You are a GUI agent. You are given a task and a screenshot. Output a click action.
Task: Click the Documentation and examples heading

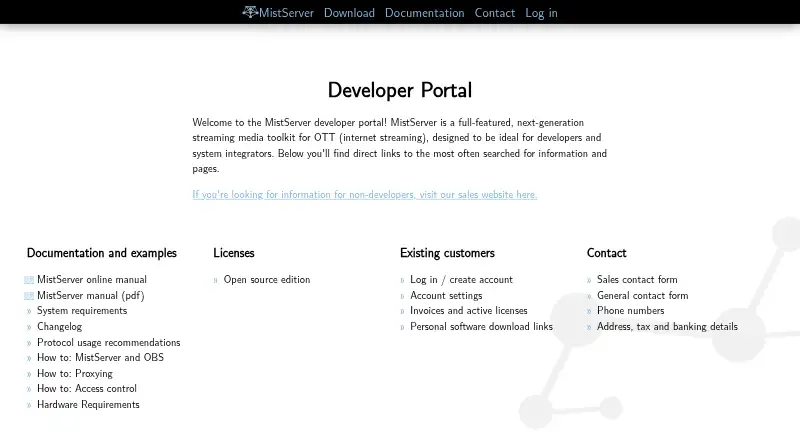pyautogui.click(x=102, y=253)
